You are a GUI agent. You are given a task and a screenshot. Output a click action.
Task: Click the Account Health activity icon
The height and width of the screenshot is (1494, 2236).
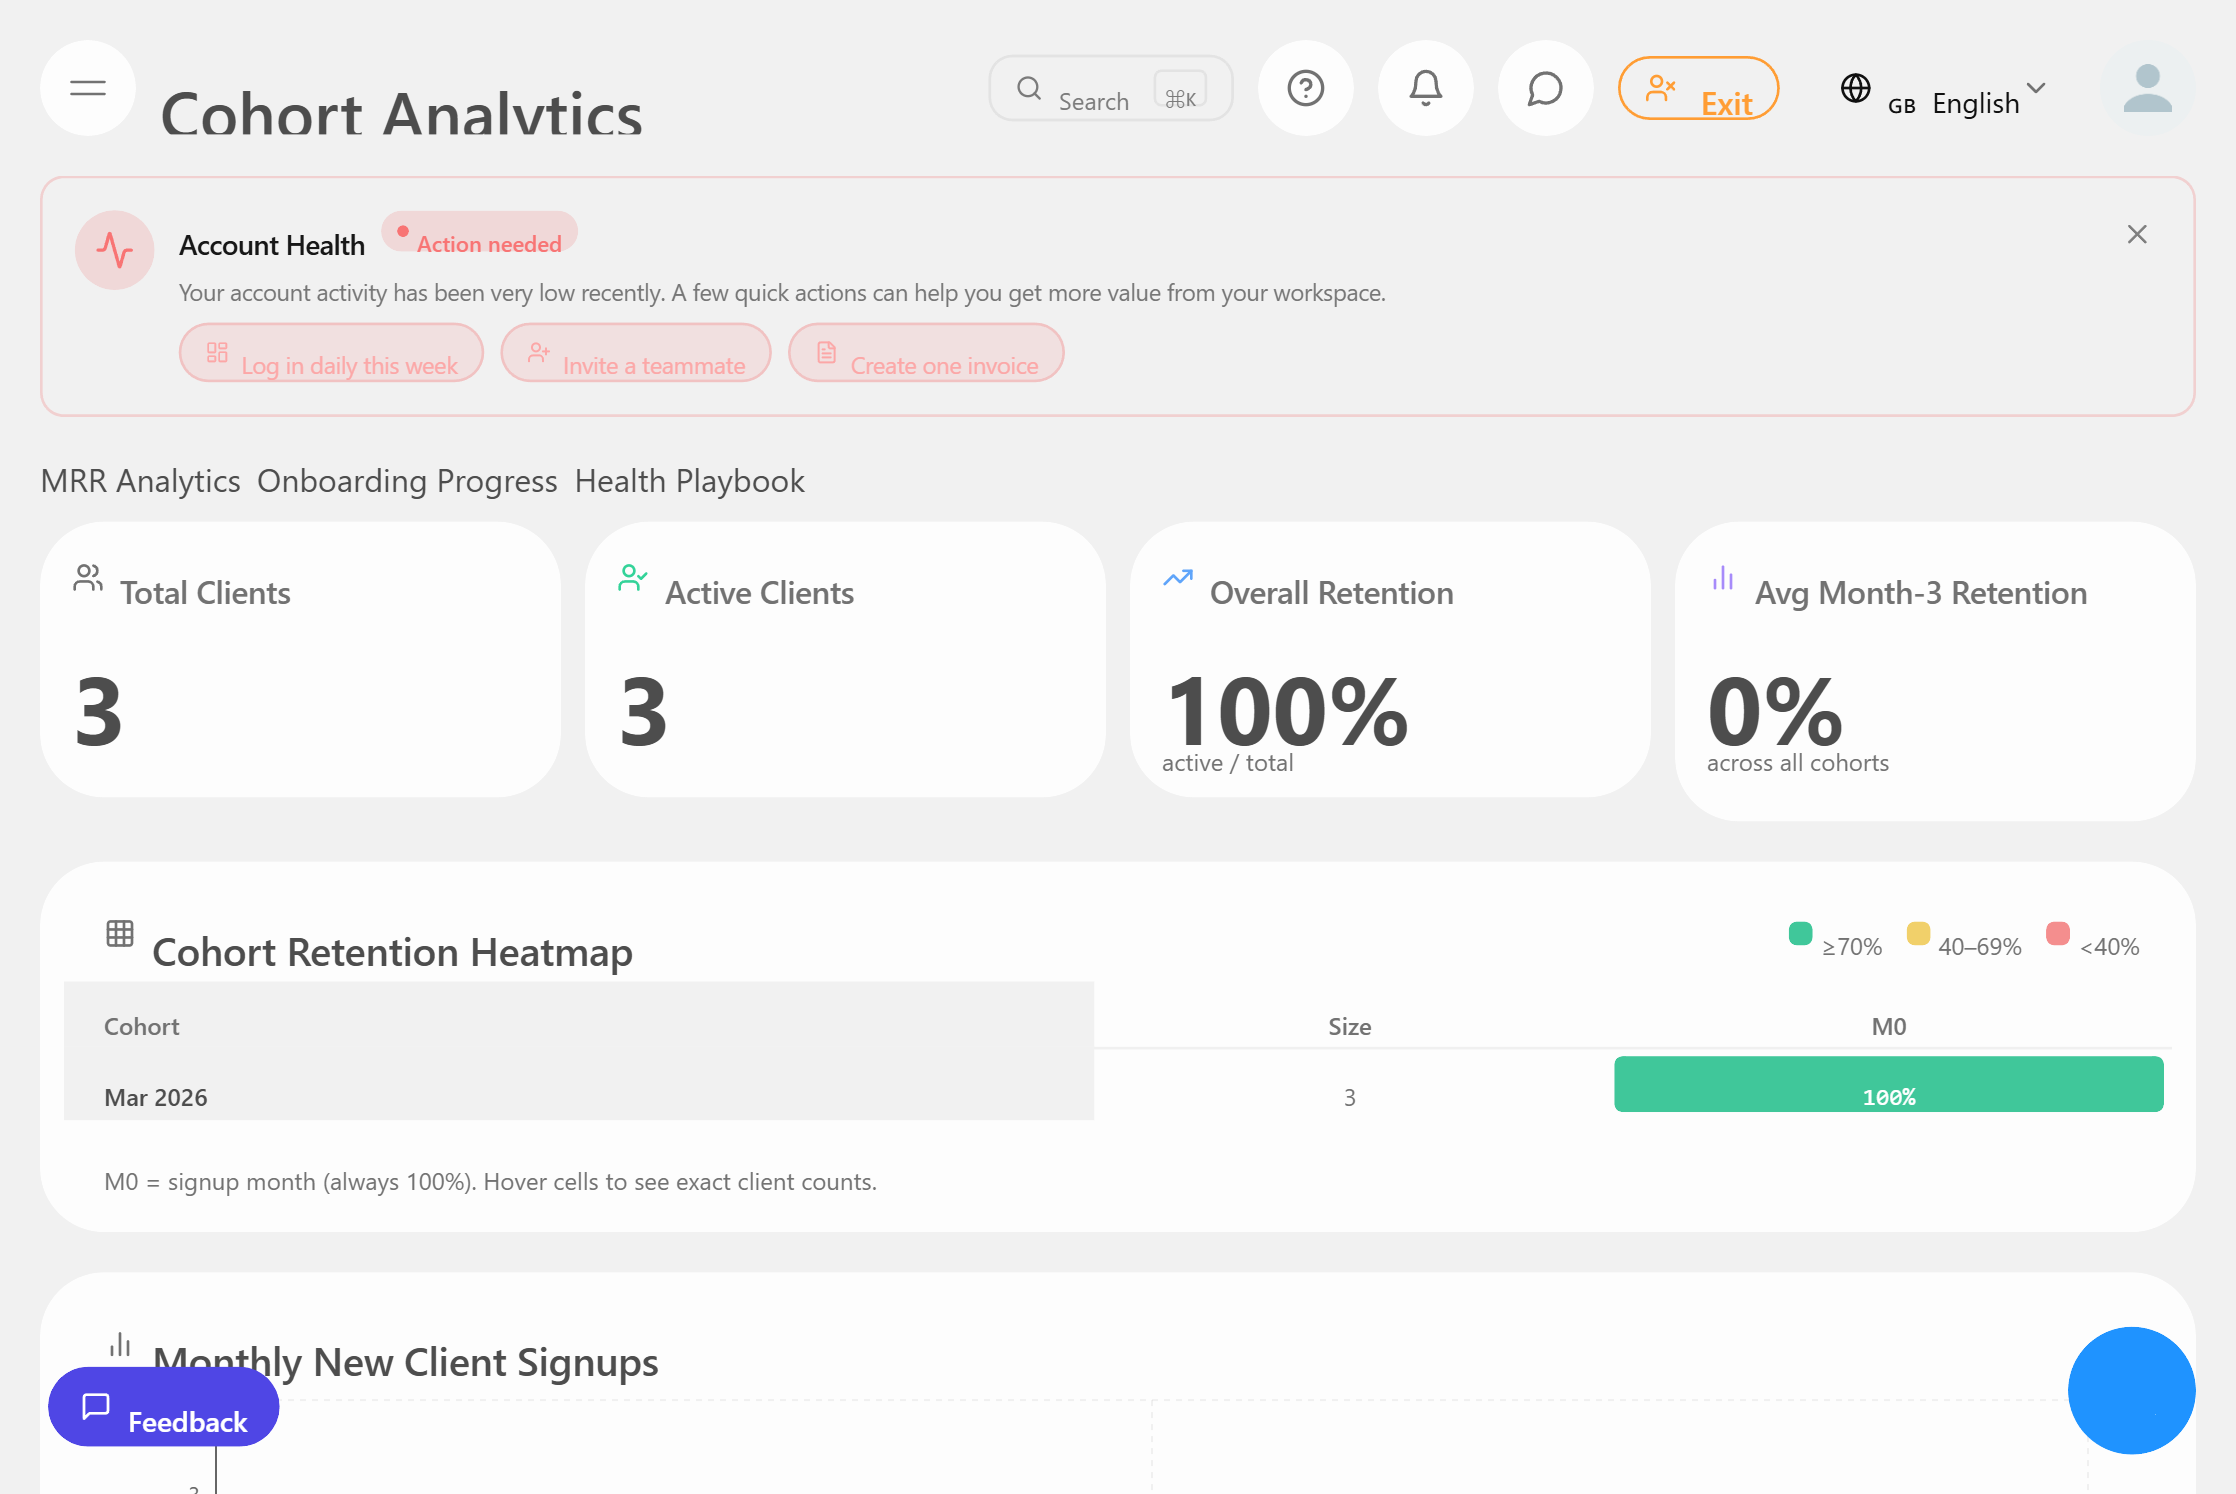[x=114, y=251]
